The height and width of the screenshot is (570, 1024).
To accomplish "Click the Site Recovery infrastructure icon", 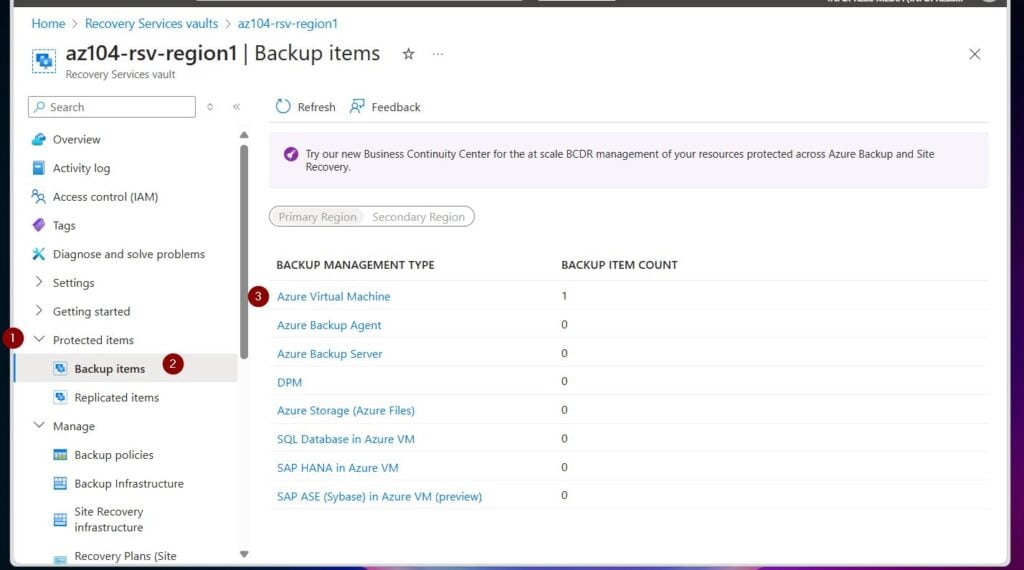I will (x=60, y=520).
